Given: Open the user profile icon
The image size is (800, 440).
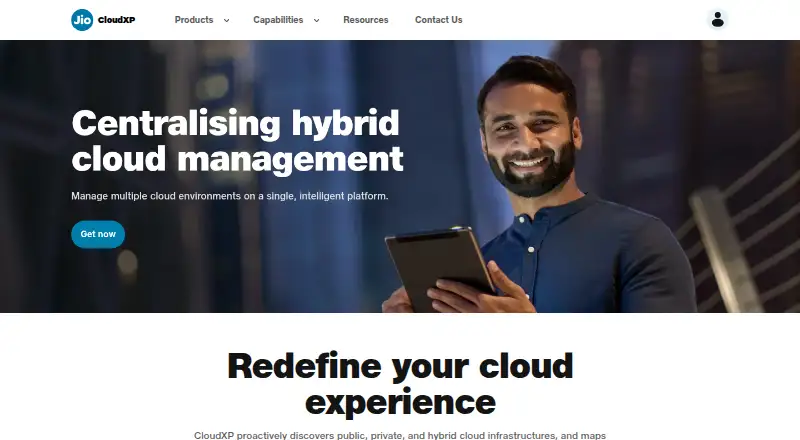Looking at the screenshot, I should (x=717, y=20).
